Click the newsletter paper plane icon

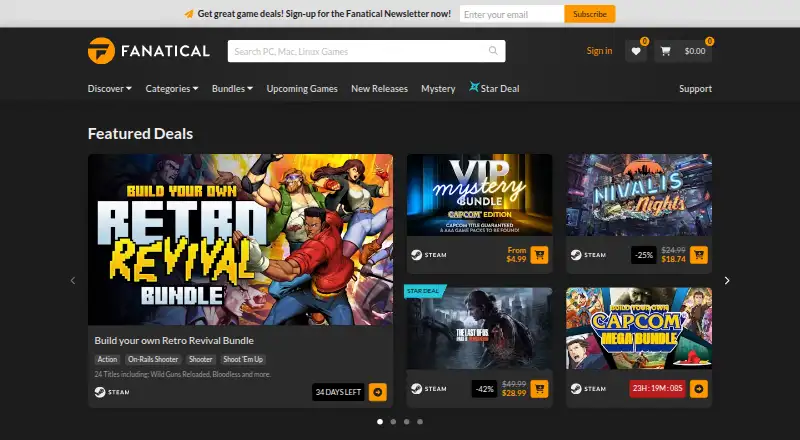point(189,14)
